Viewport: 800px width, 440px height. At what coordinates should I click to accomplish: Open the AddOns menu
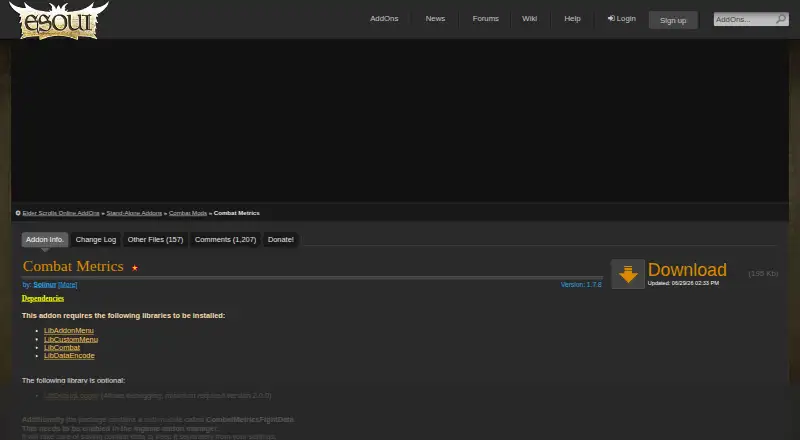pos(384,18)
